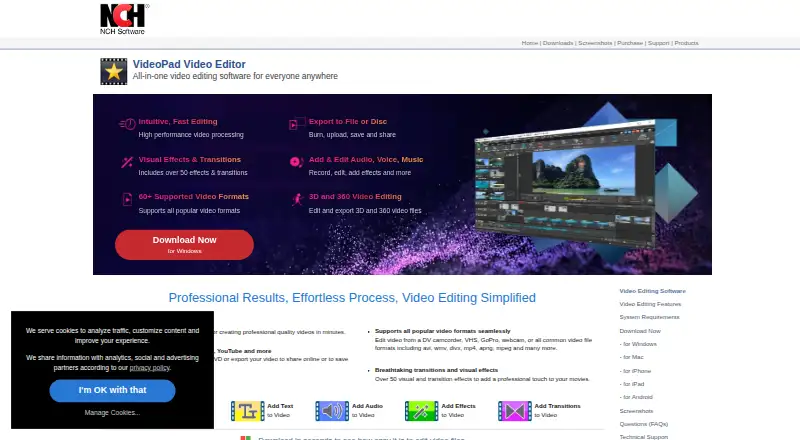Open the Downloads navigation link
Viewport: 800px width, 440px height.
558,43
